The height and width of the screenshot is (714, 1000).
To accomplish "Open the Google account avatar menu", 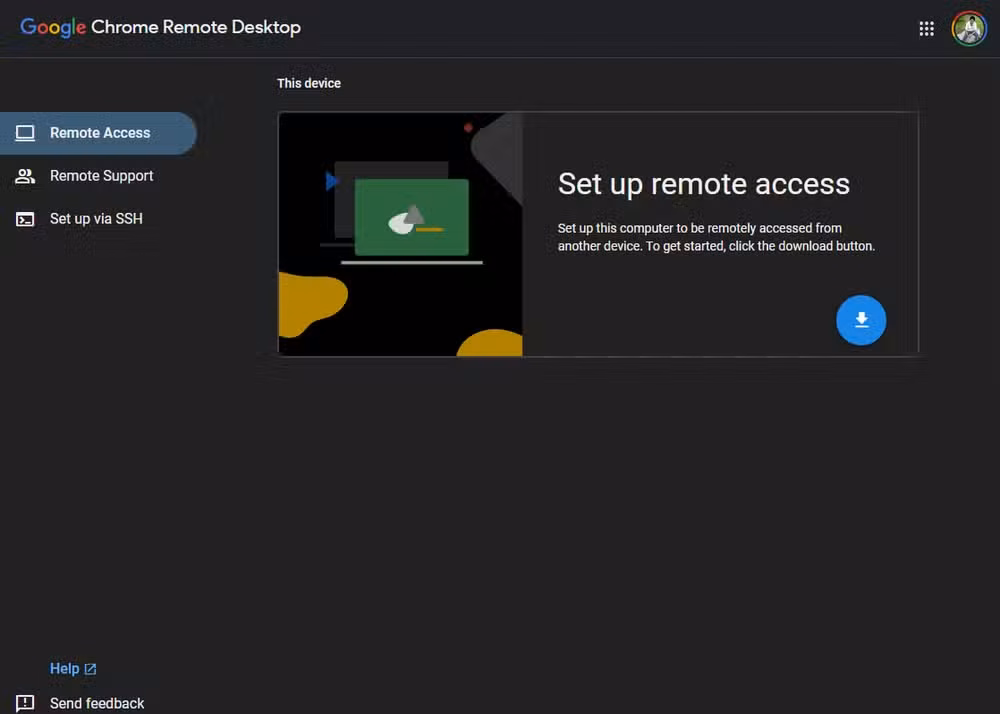I will [969, 29].
